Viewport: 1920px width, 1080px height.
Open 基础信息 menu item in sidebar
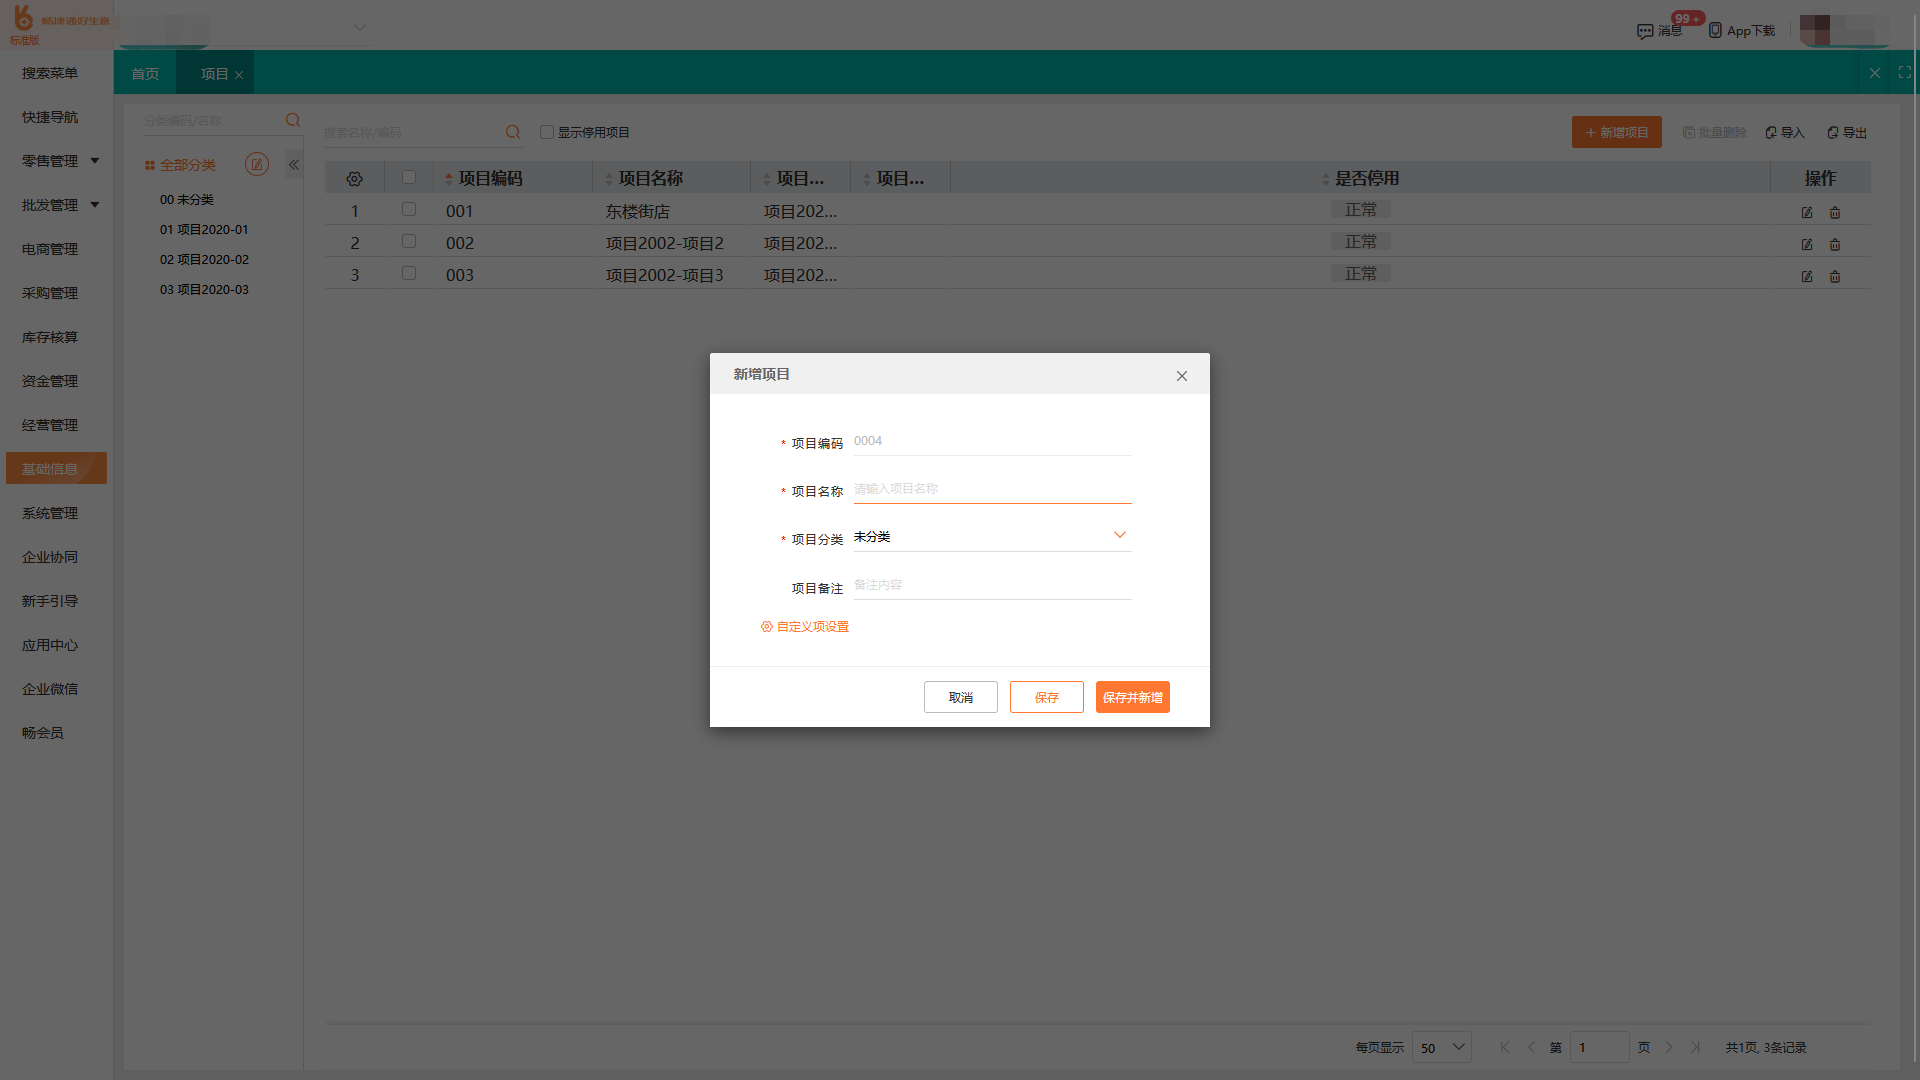(54, 468)
